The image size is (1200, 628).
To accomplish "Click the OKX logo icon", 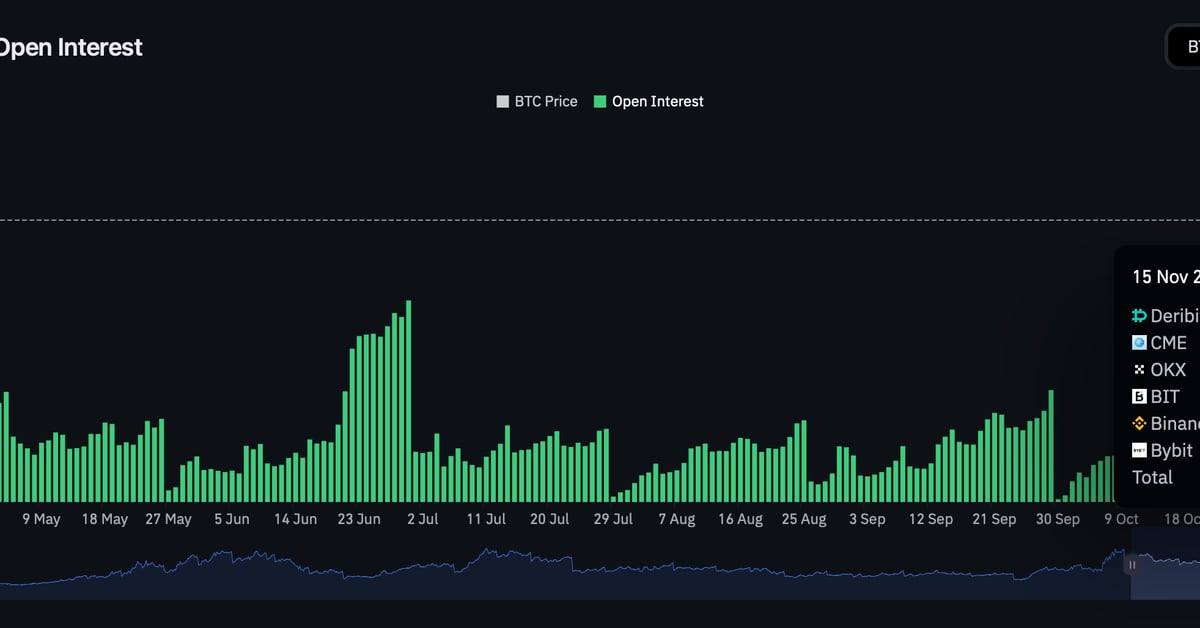I will (1139, 370).
